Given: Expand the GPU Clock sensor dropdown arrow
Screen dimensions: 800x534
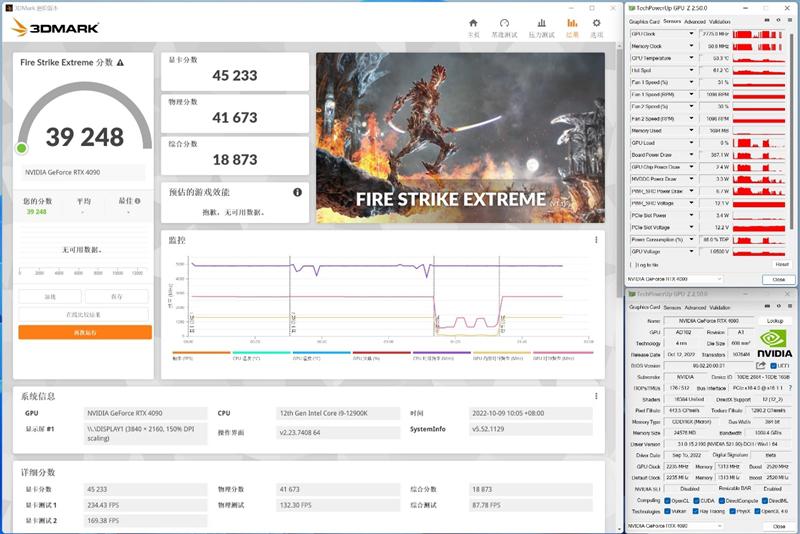Looking at the screenshot, I should point(691,34).
